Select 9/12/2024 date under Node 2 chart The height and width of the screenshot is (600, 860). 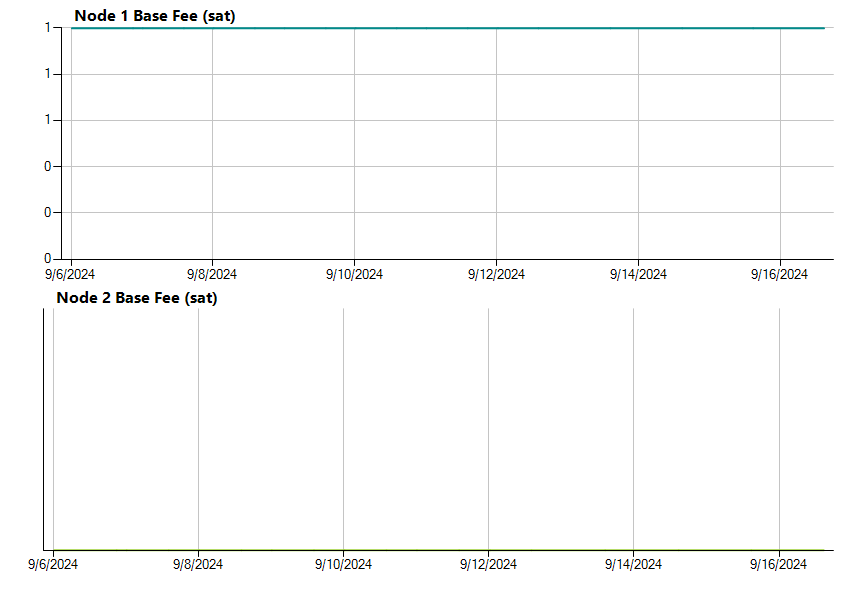tap(488, 565)
